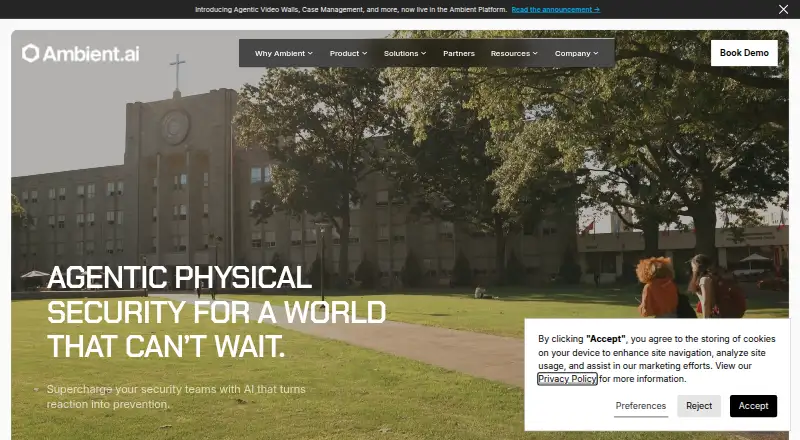Click the Supercharge your security teams subtitle
The image size is (800, 440).
pos(176,397)
